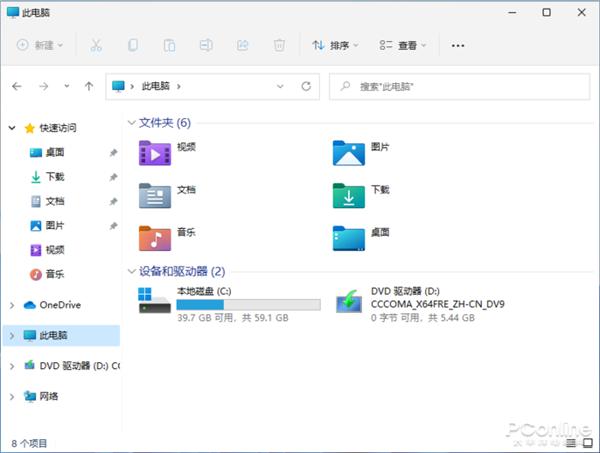
Task: Click the delete trash can icon
Action: tap(280, 45)
